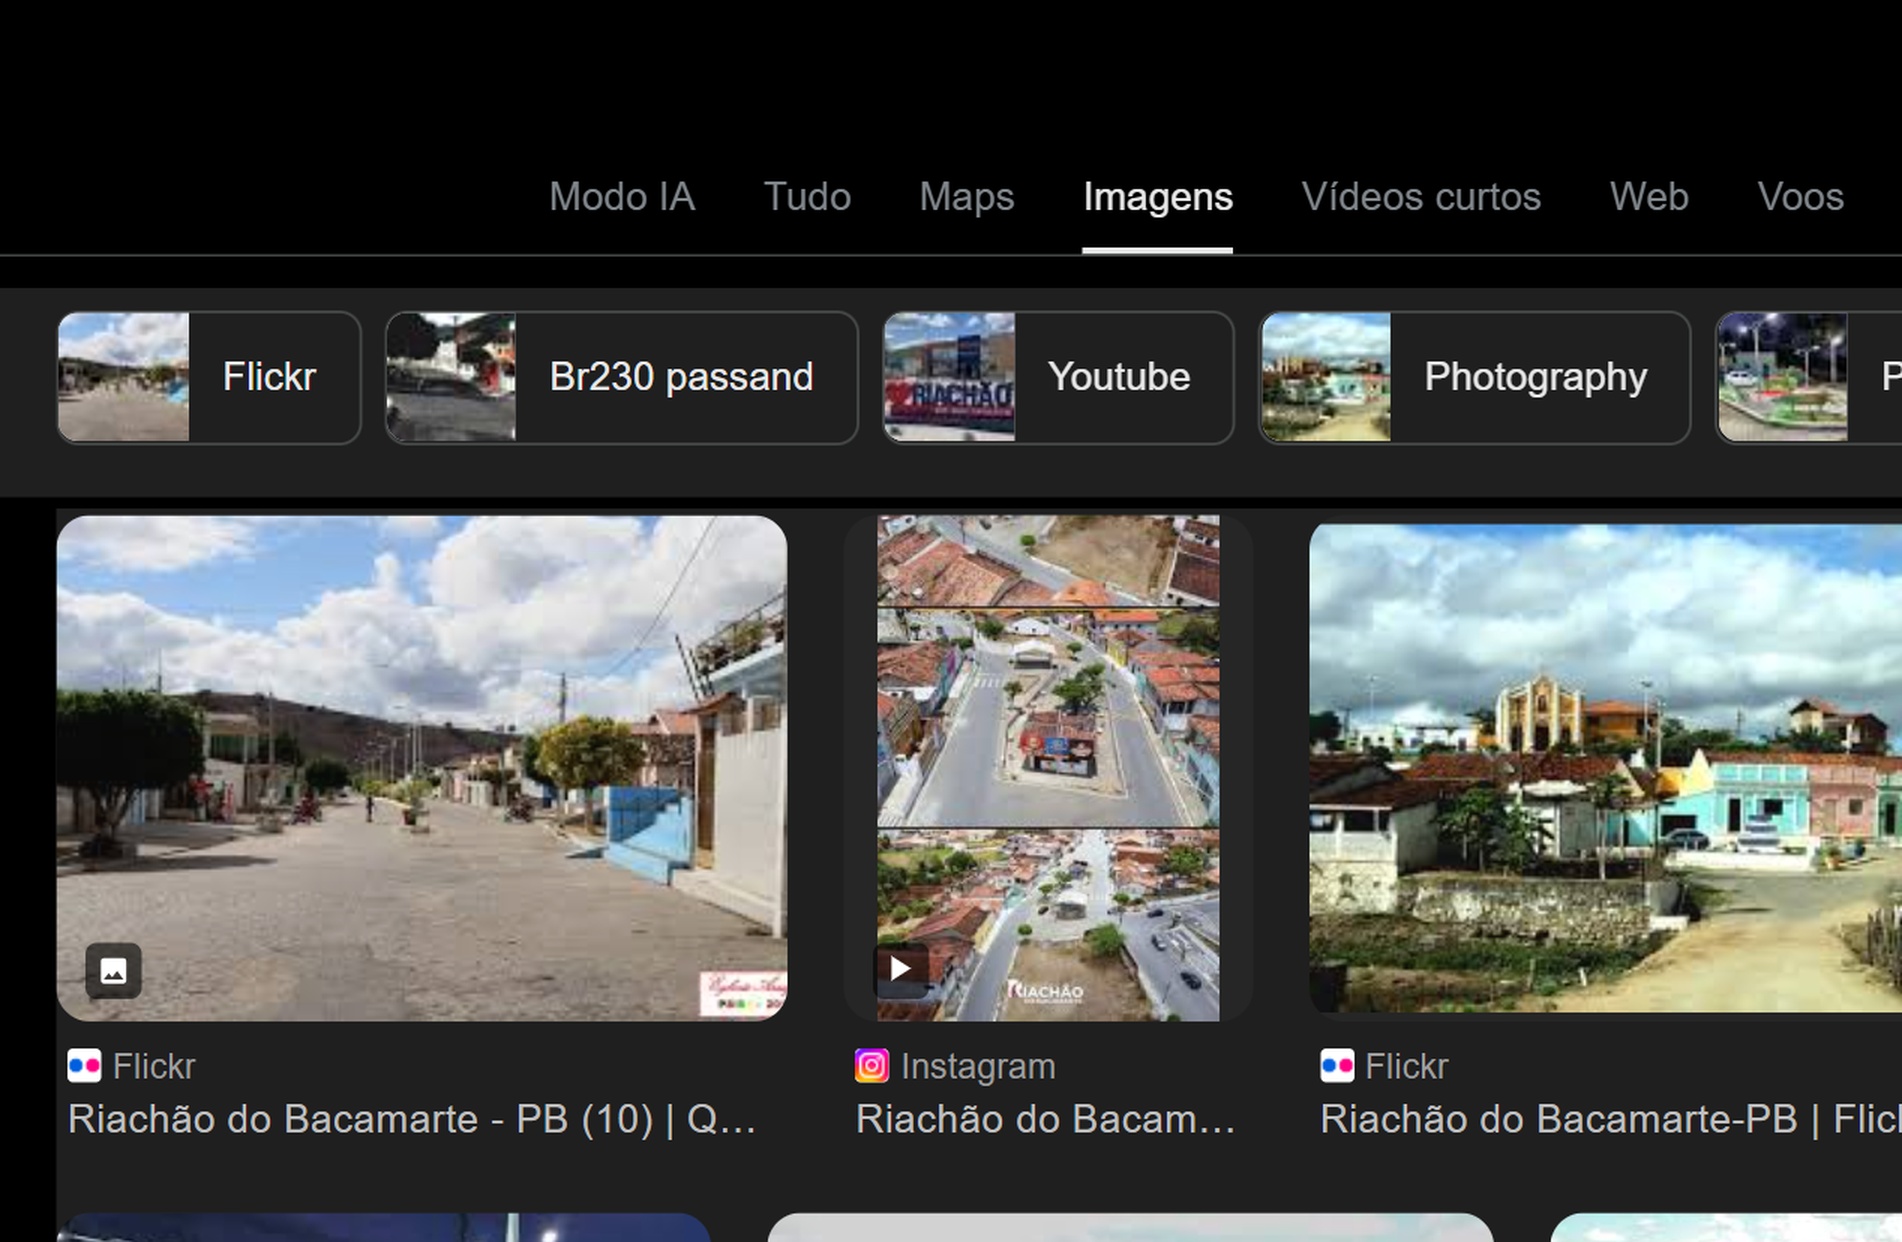Click the image badge icon on street photo
The height and width of the screenshot is (1242, 1902).
113,970
